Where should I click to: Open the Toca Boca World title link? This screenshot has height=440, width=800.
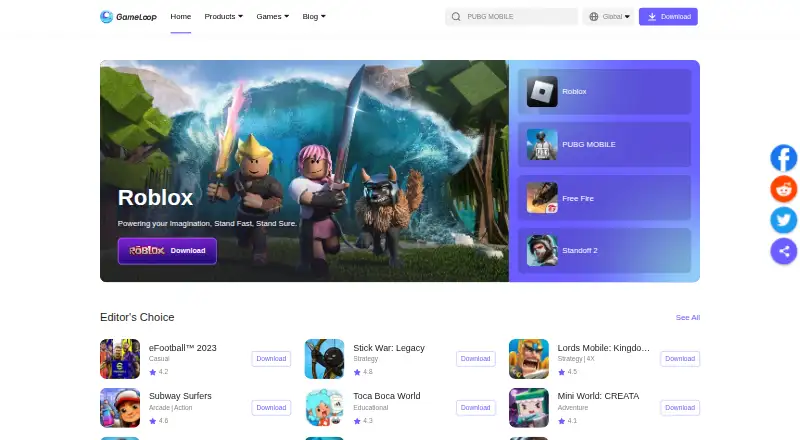point(387,396)
